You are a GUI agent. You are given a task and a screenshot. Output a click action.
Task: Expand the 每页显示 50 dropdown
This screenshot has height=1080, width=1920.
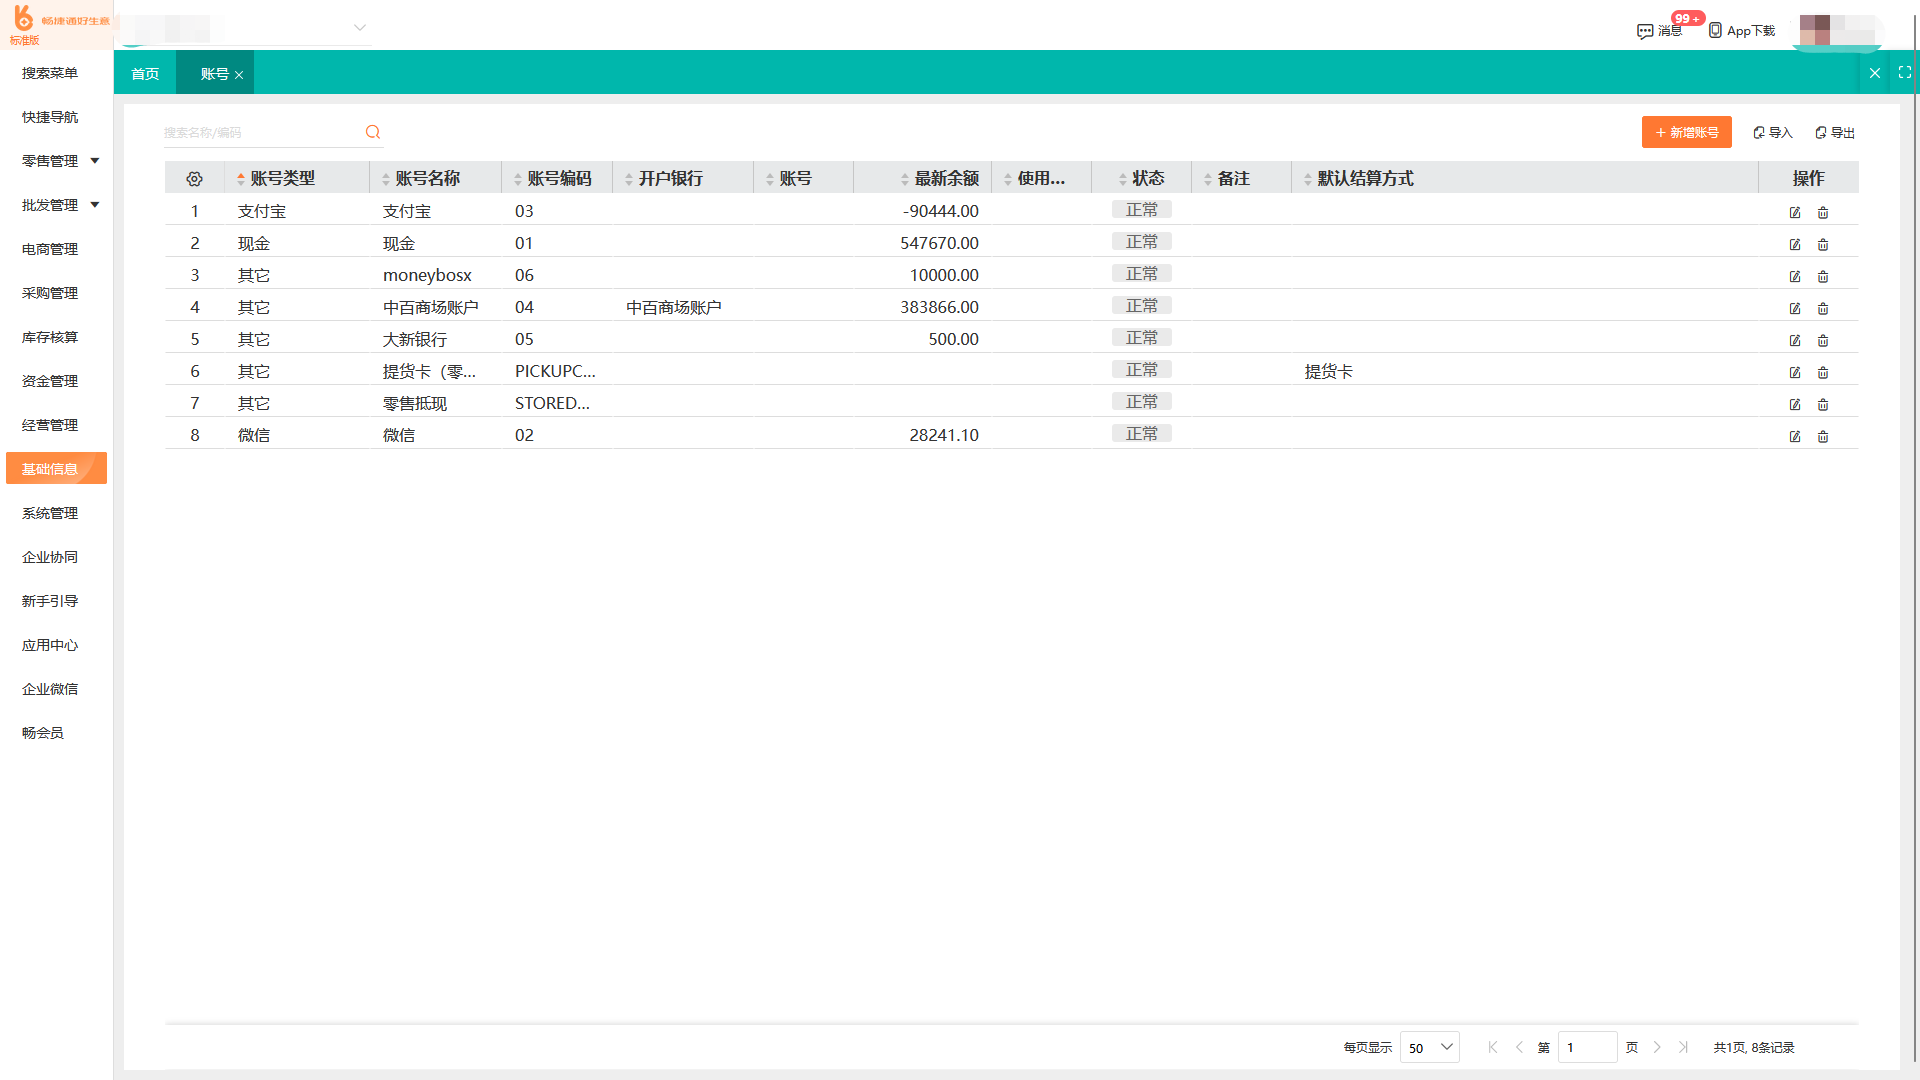(x=1428, y=1047)
